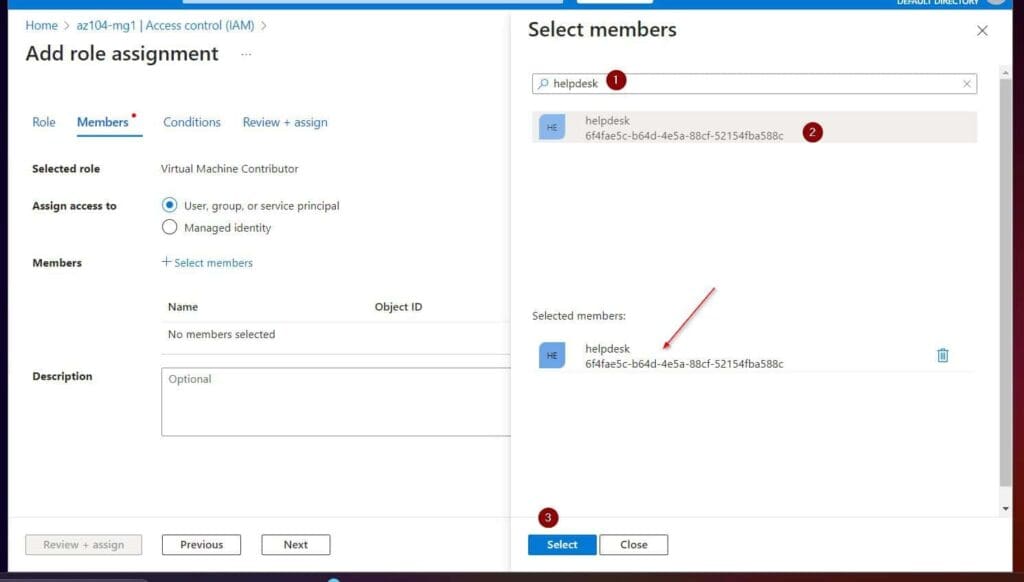
Task: Switch to the Role tab
Action: pos(44,122)
